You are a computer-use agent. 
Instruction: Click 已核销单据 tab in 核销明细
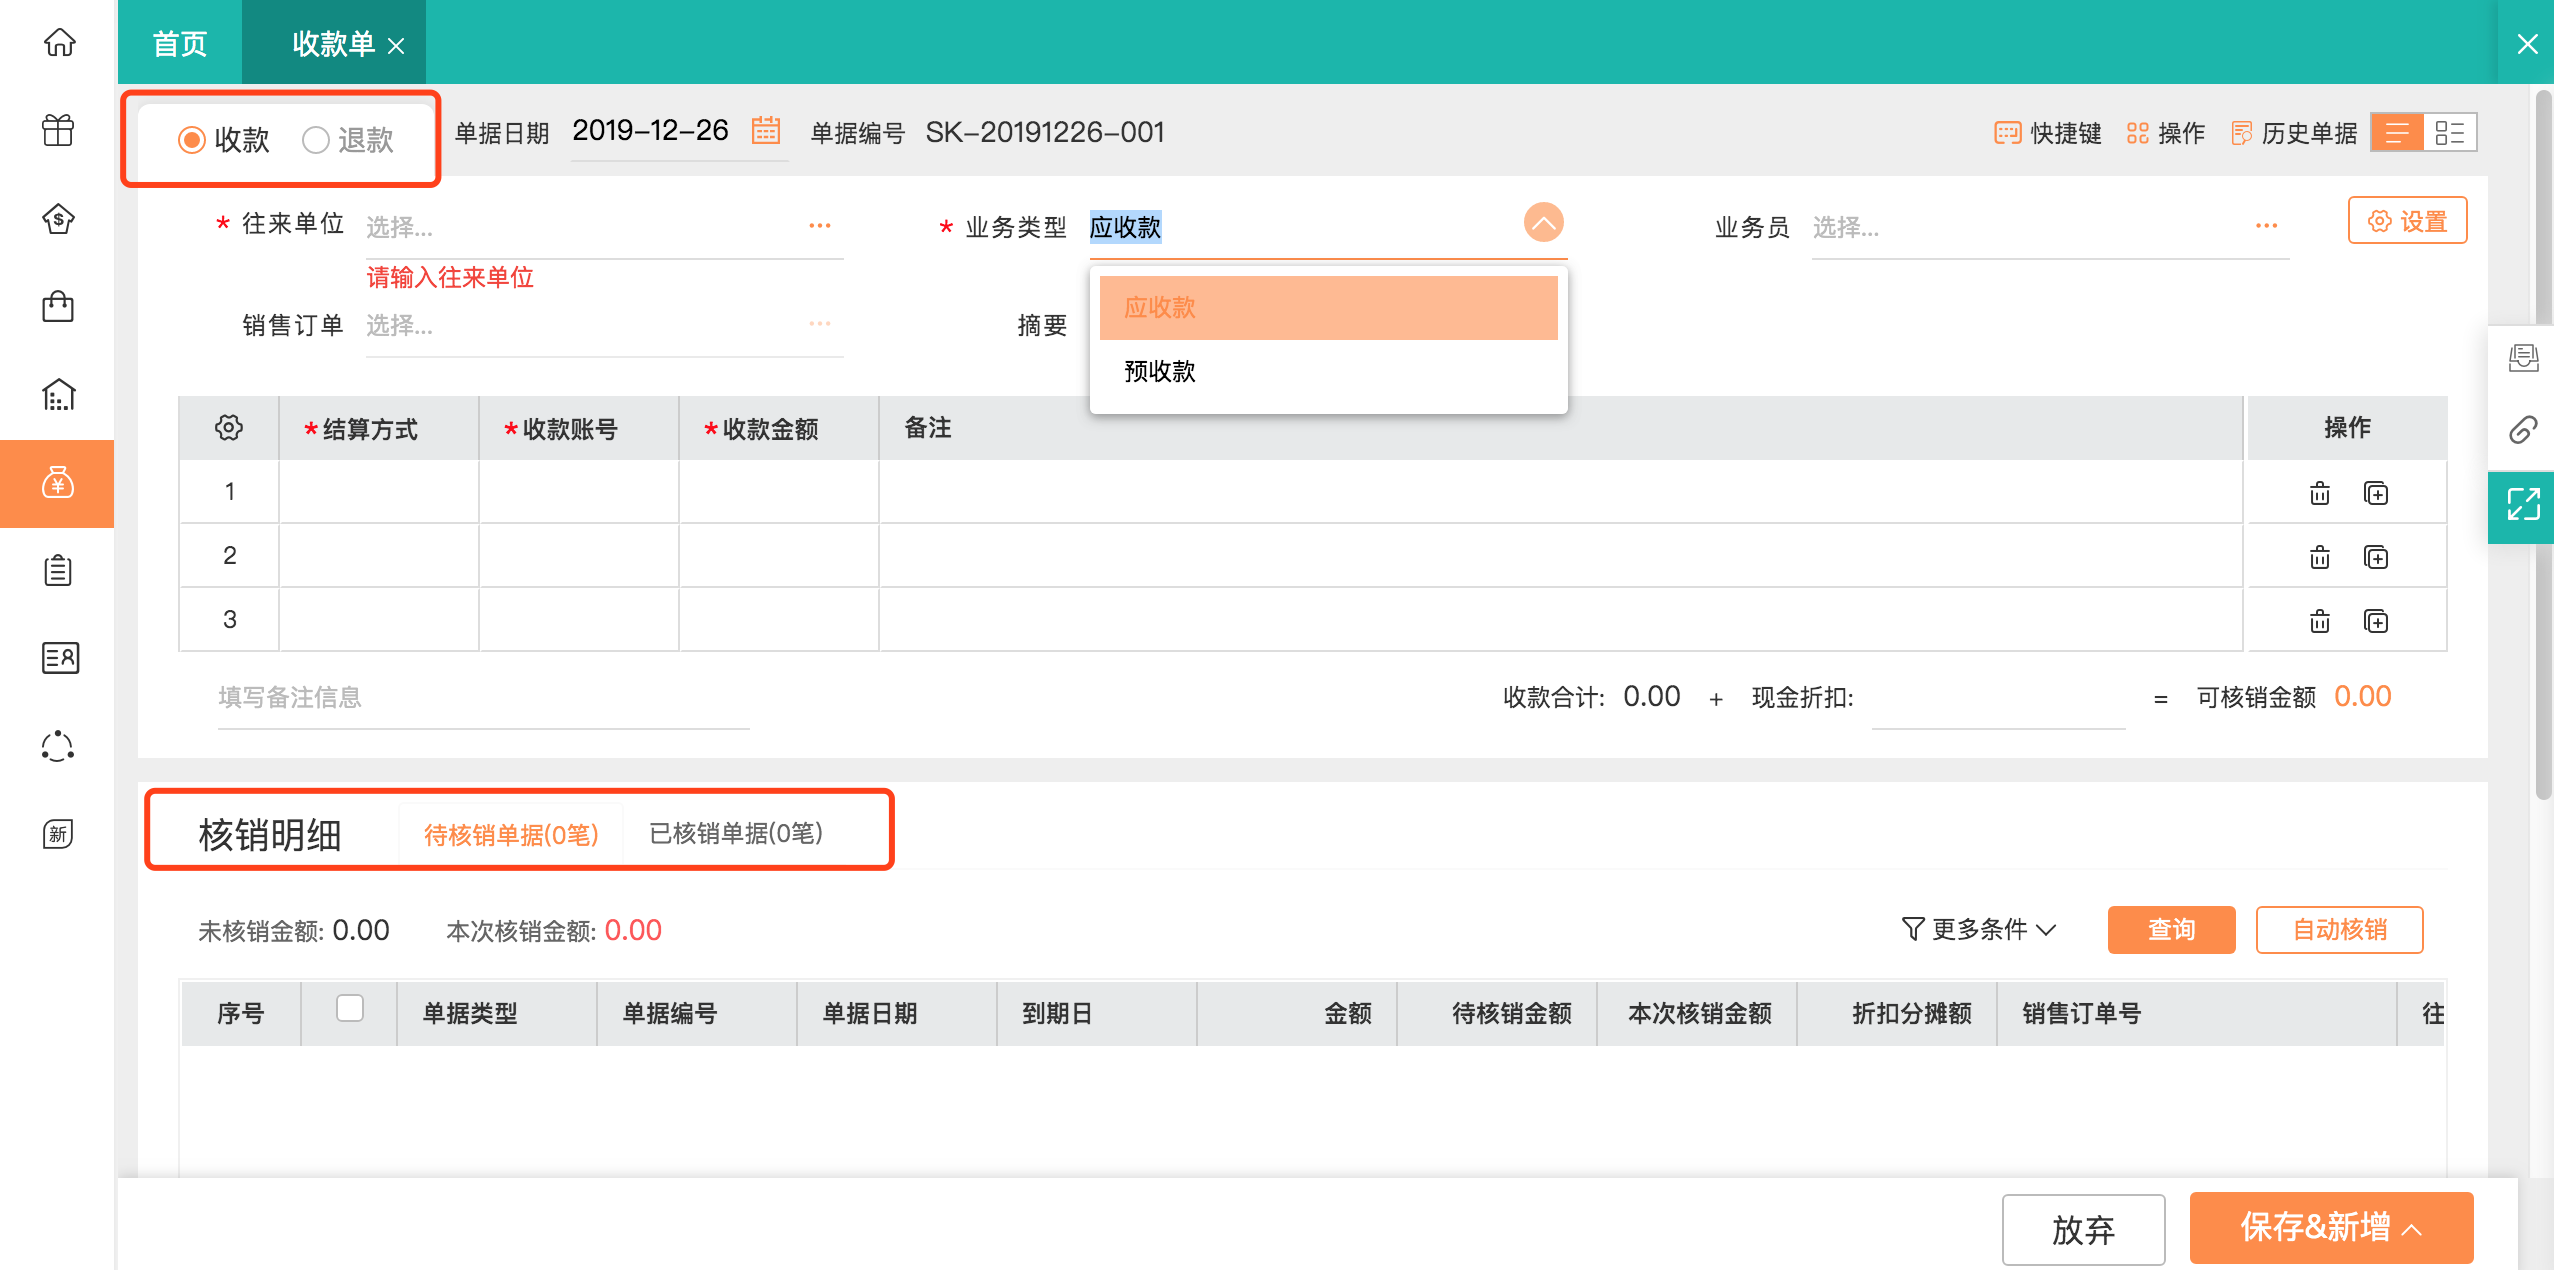coord(731,832)
